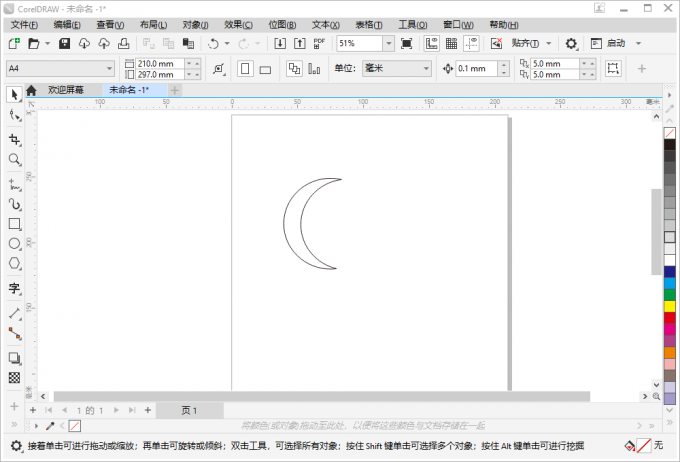This screenshot has width=680, height=462.
Task: Choose the Ellipse tool
Action: pyautogui.click(x=14, y=244)
